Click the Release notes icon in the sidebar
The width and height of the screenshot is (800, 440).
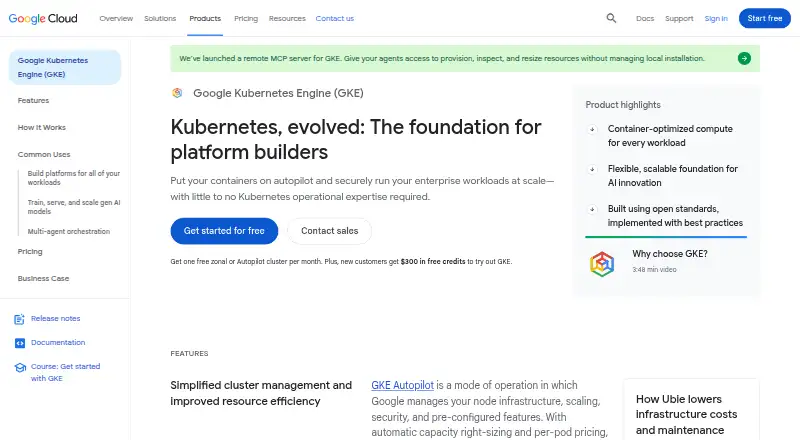click(19, 319)
